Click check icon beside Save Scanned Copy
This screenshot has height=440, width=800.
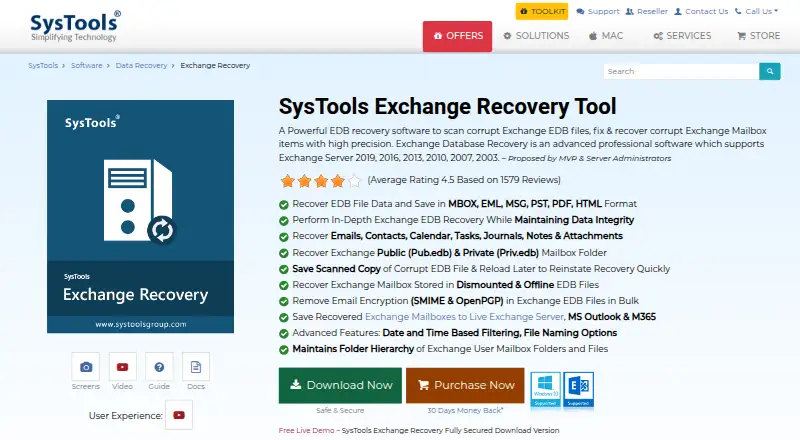284,269
